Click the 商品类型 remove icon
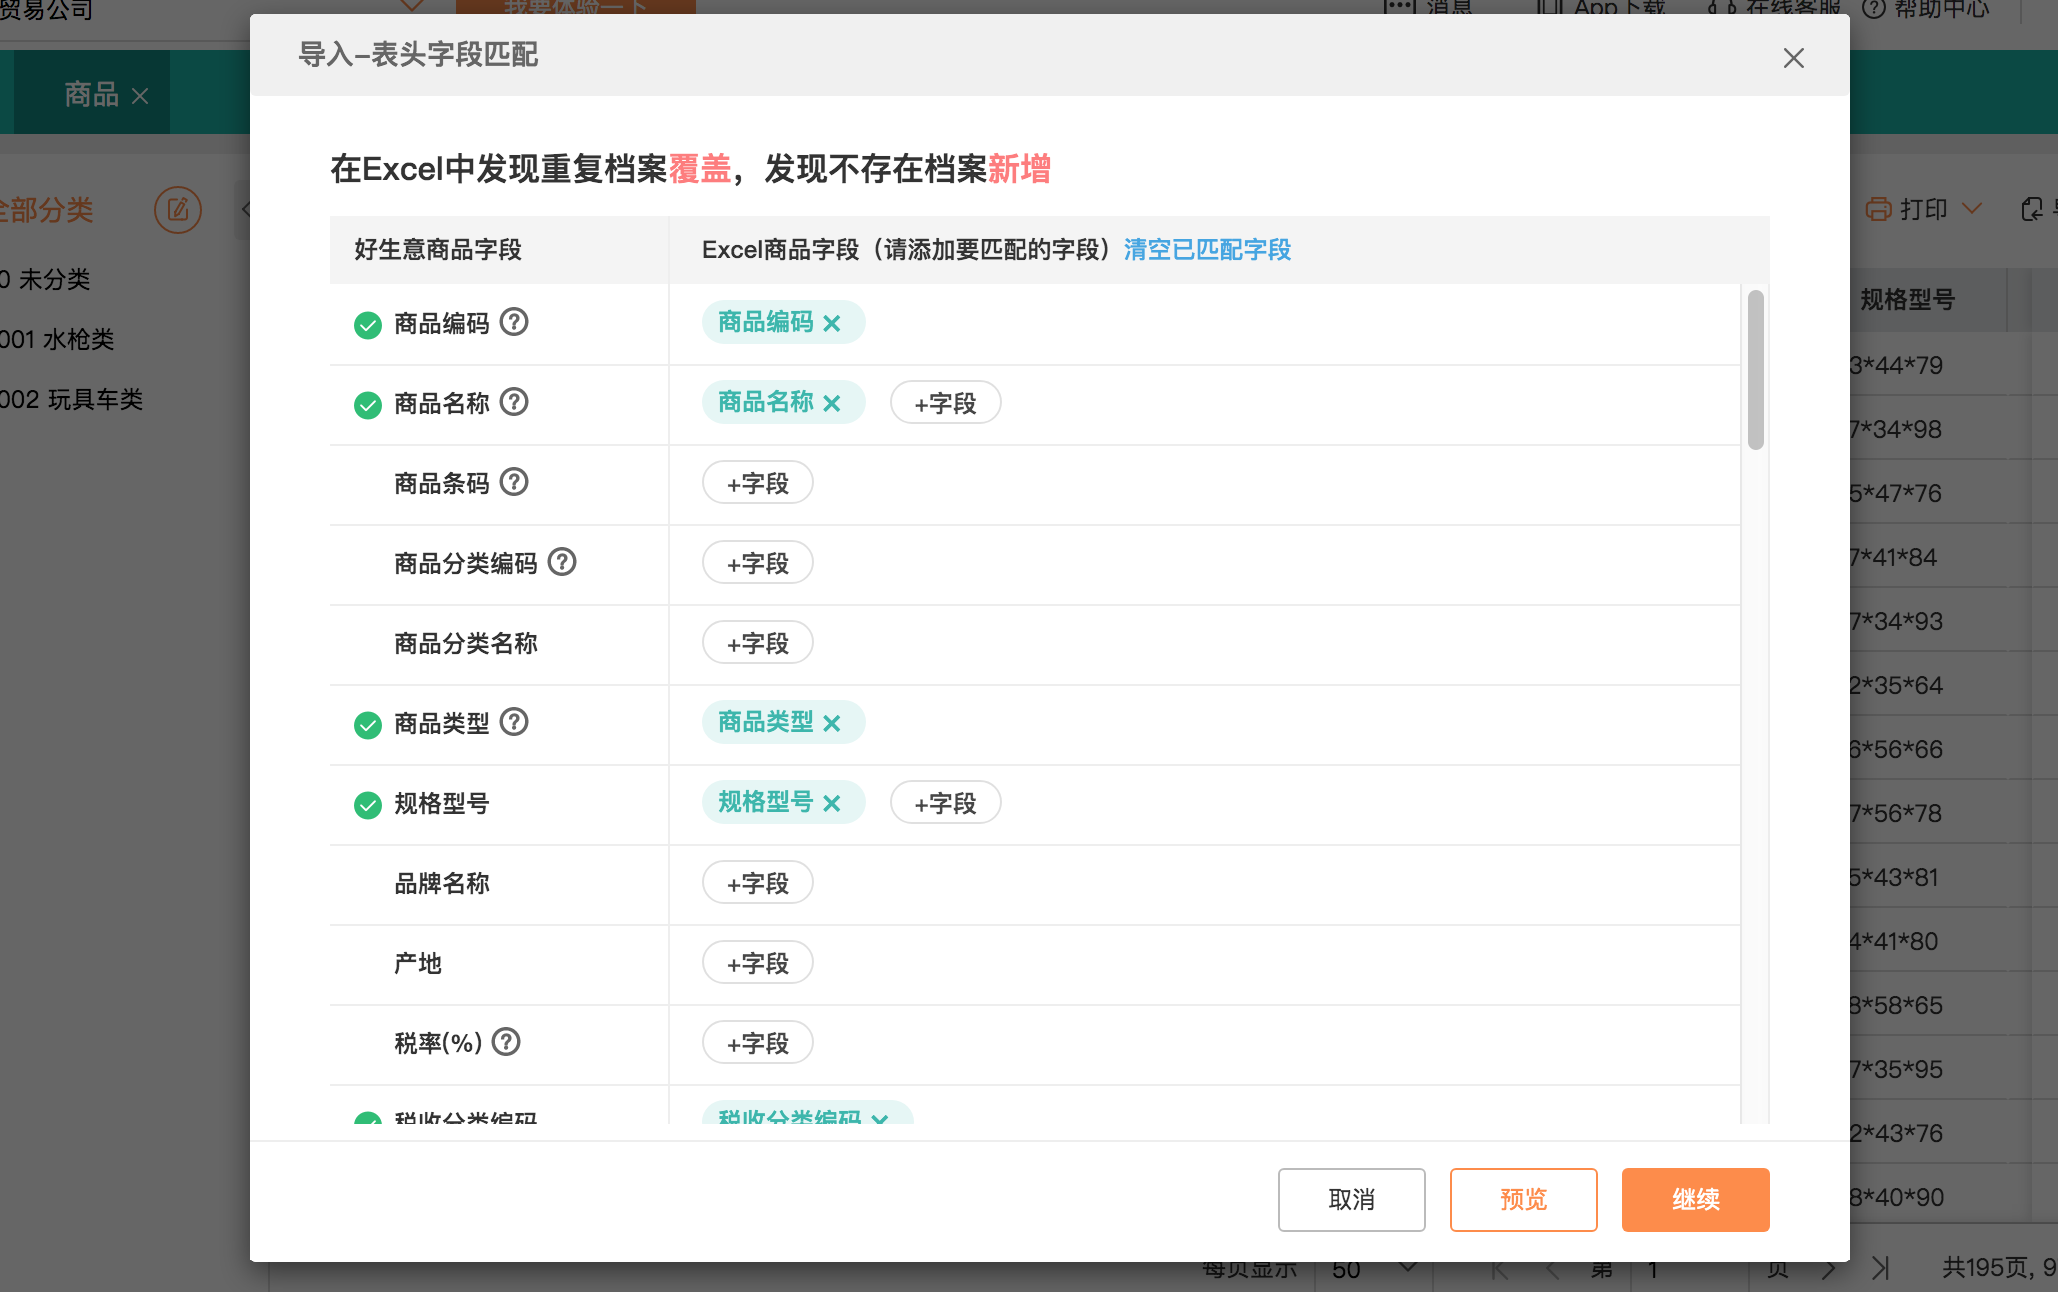 (832, 723)
